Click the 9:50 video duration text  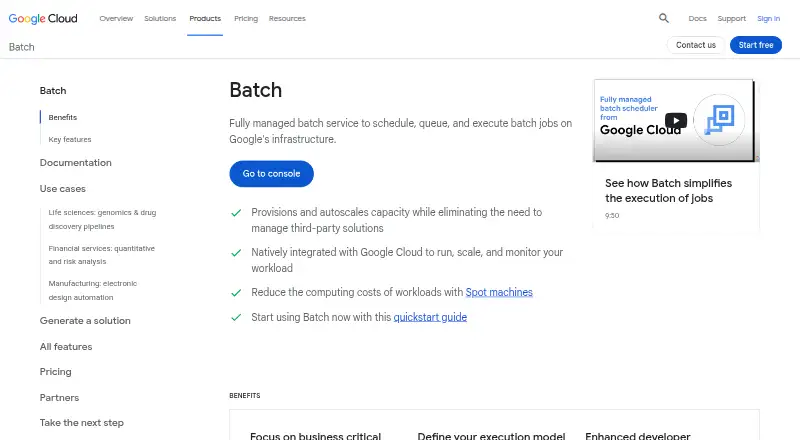[x=612, y=215]
